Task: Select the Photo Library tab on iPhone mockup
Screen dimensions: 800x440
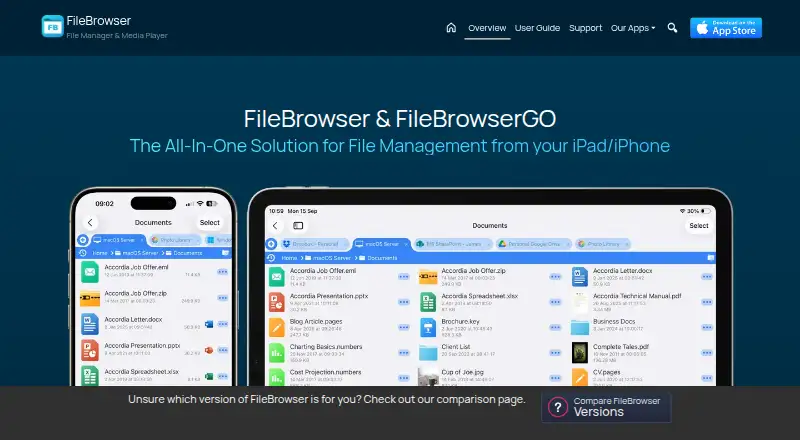Action: coord(174,240)
